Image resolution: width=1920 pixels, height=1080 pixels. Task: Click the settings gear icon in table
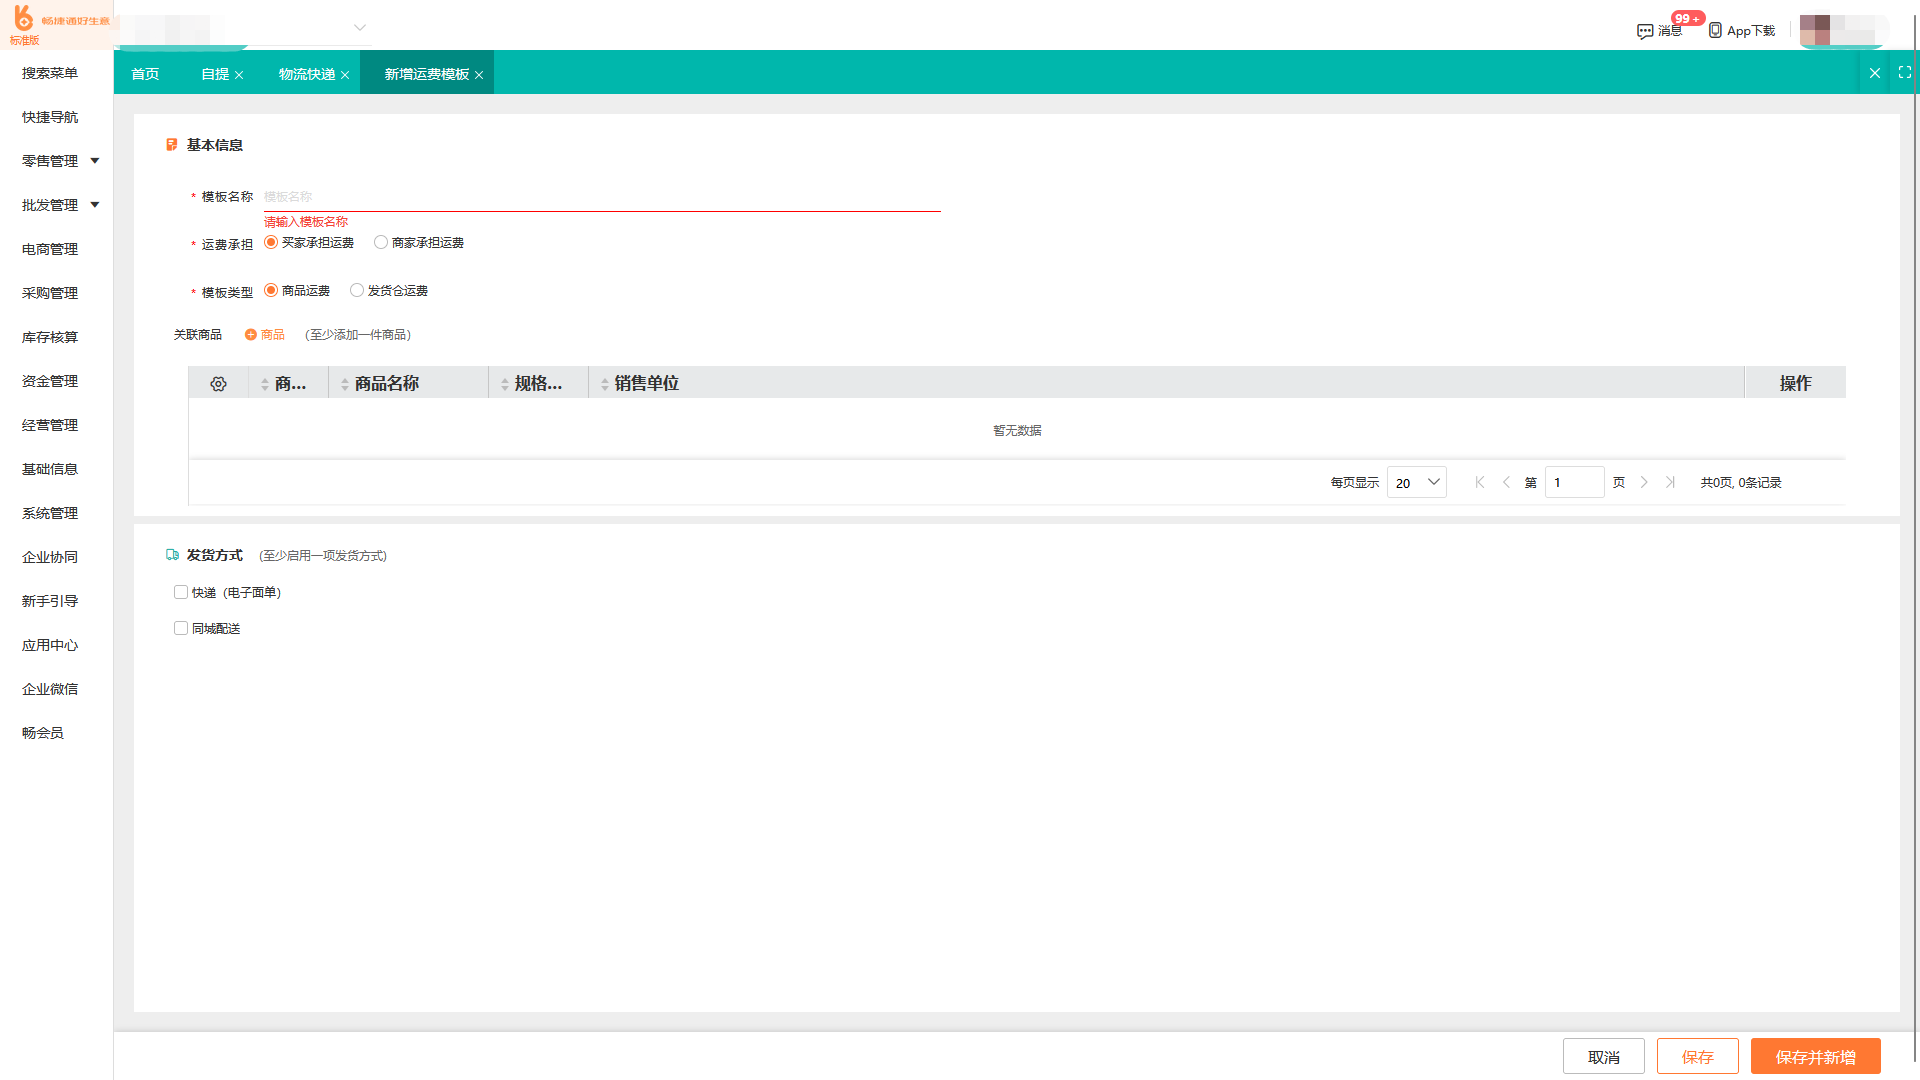219,382
